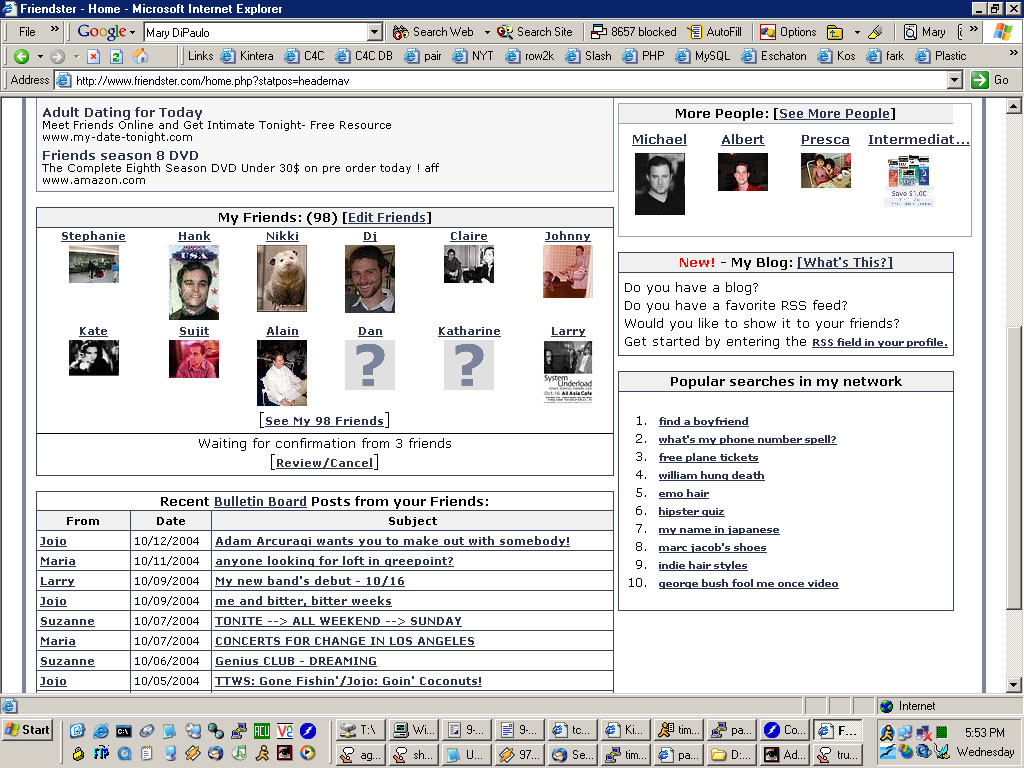
Task: Click the browser Back arrow button
Action: point(21,56)
